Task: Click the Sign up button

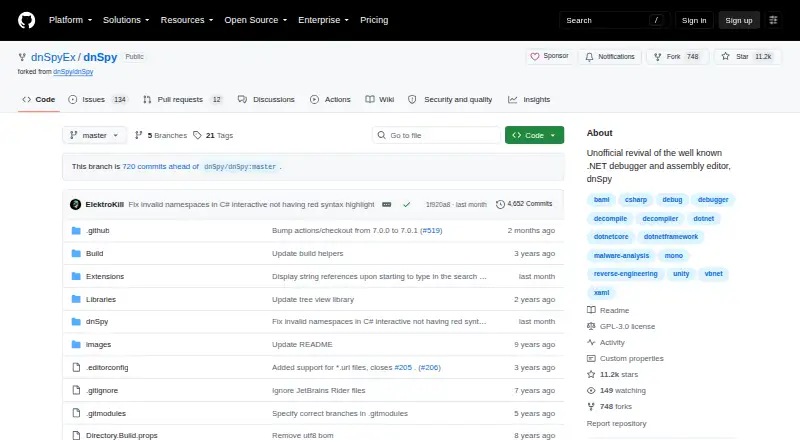Action: (739, 20)
